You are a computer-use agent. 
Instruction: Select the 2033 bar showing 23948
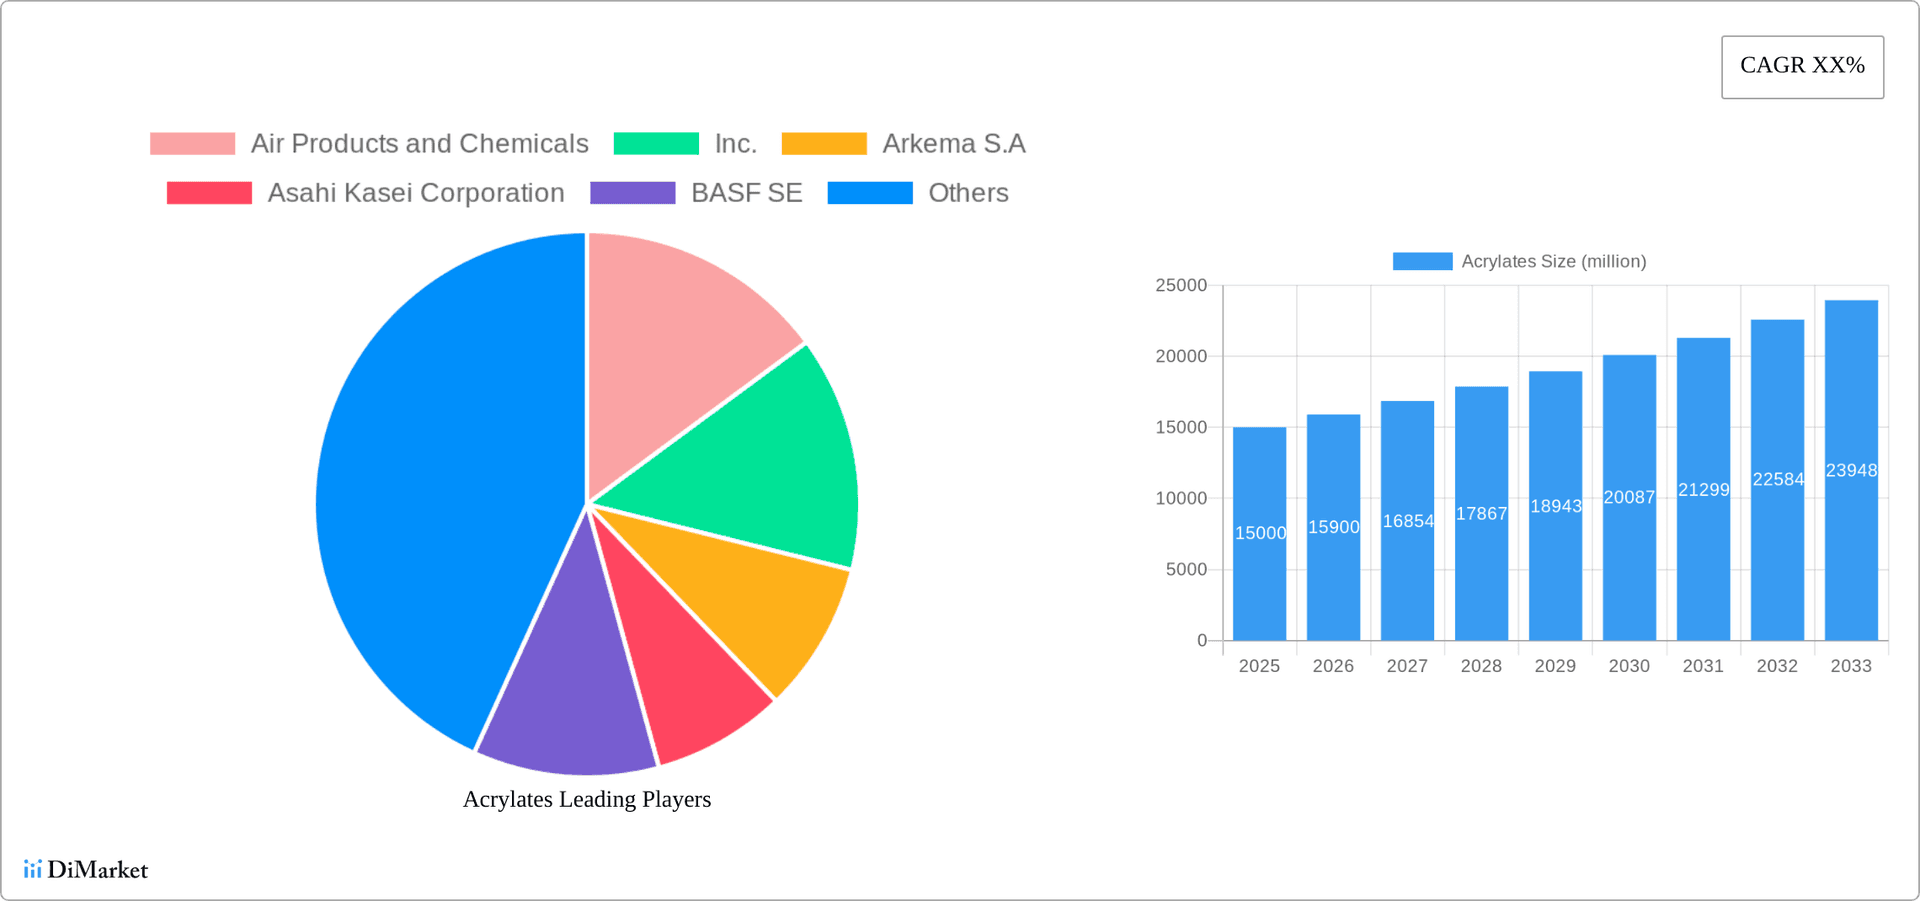tap(1852, 470)
